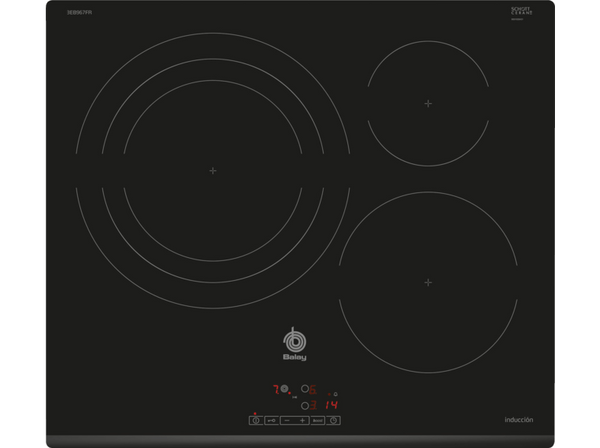Image resolution: width=600 pixels, height=448 pixels.
Task: Click the red power level 7 display
Action: coord(276,389)
